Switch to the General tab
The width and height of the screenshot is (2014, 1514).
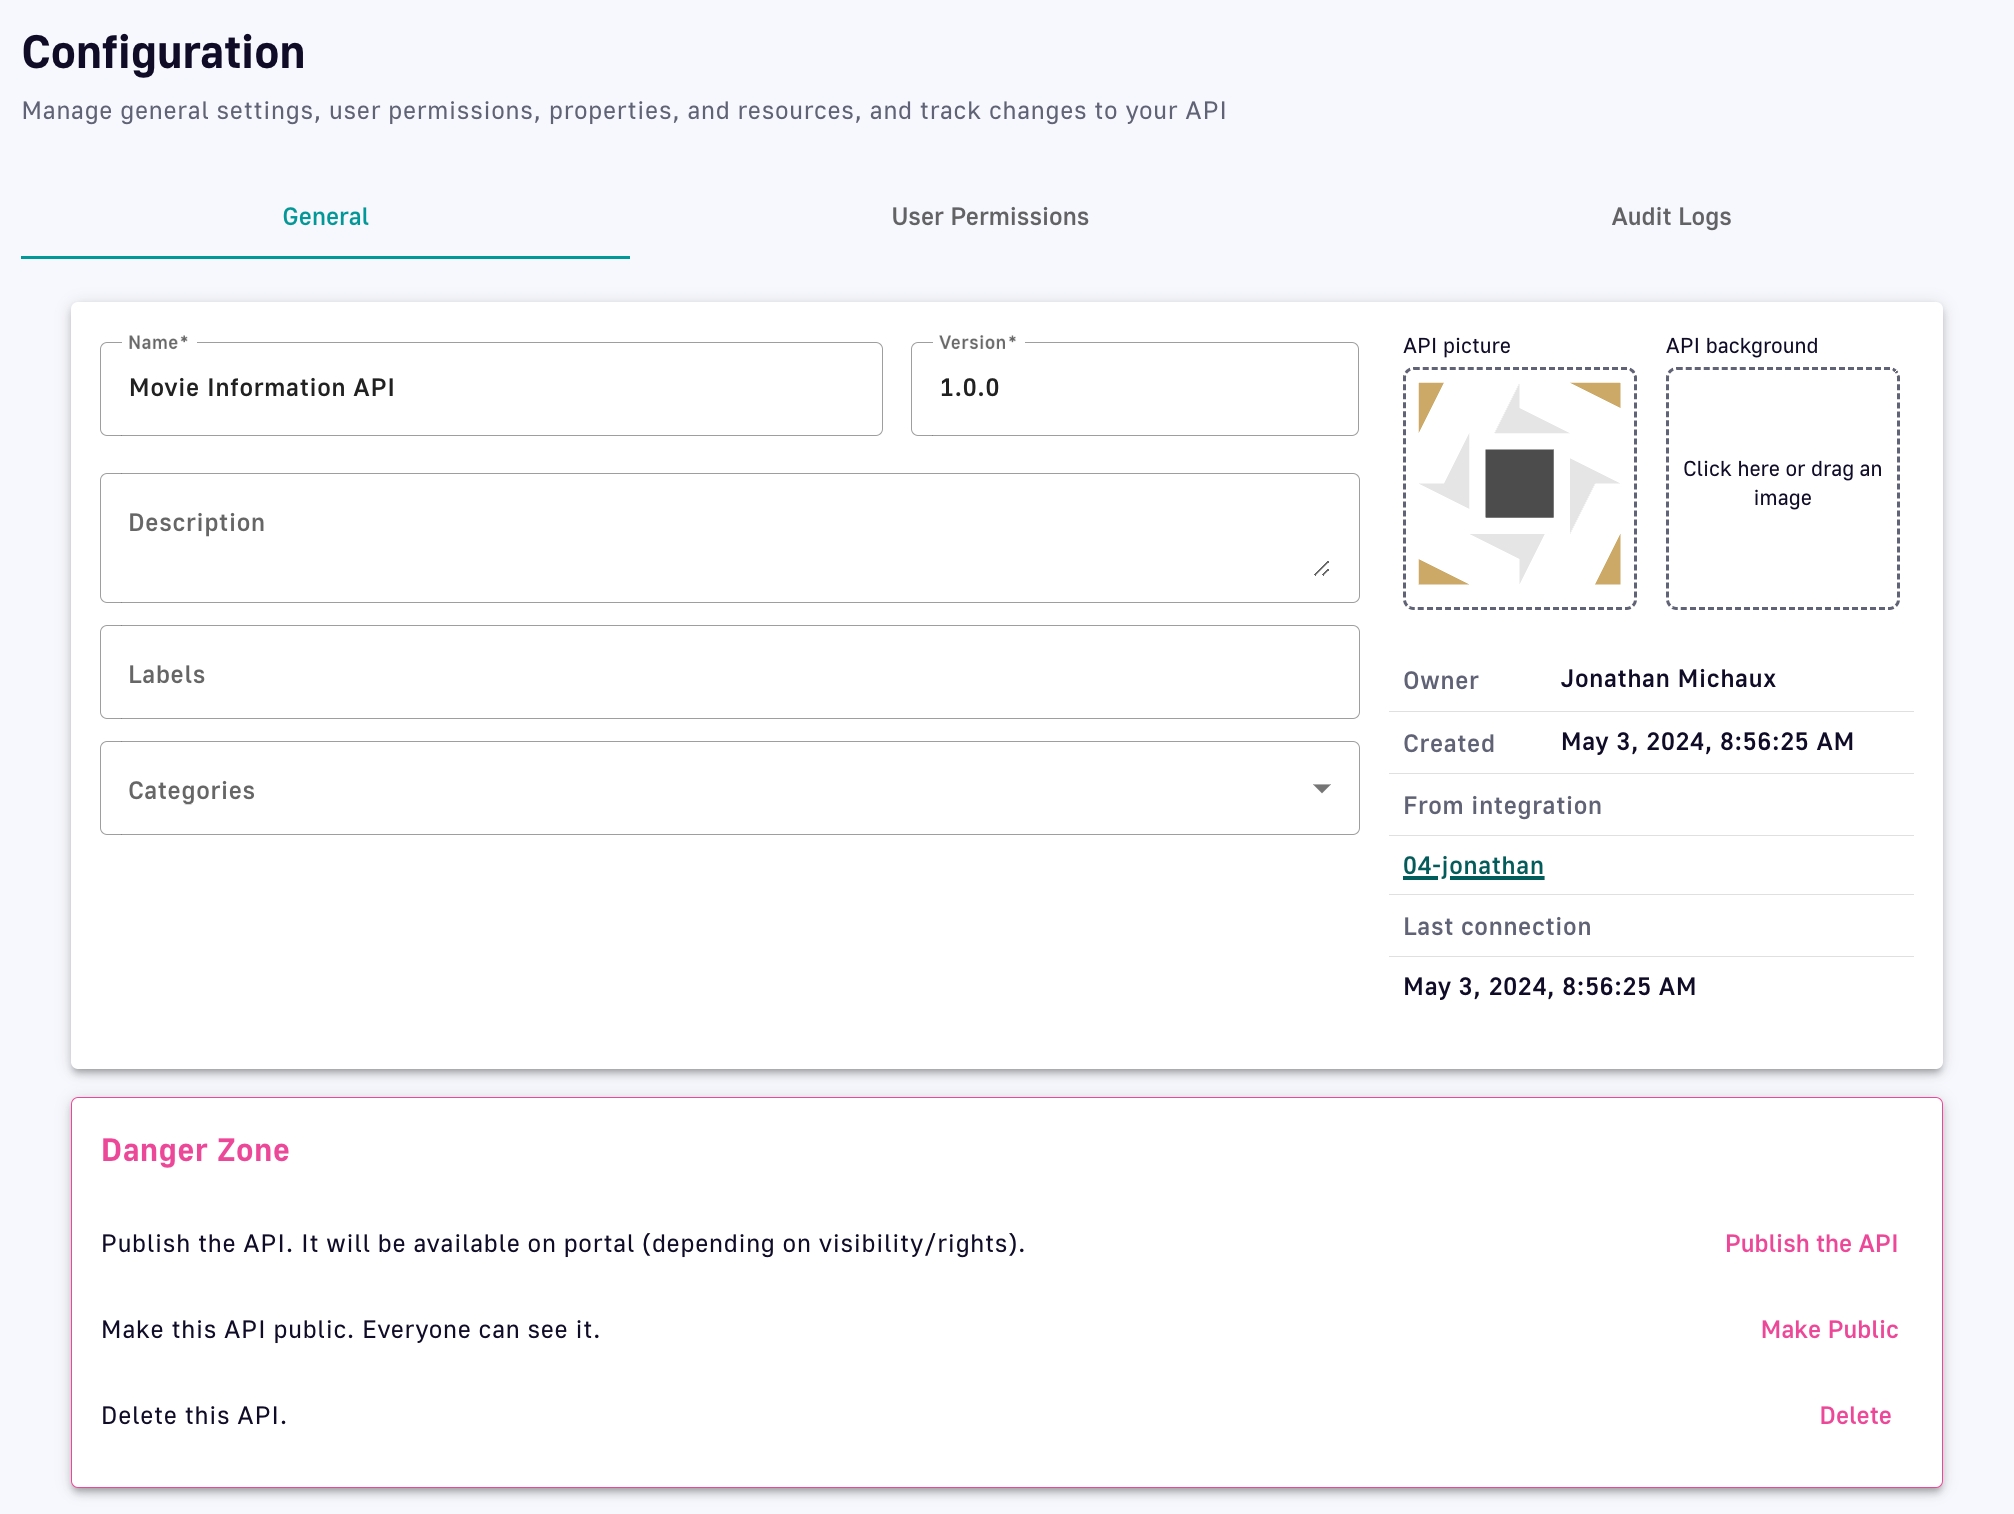click(x=325, y=217)
